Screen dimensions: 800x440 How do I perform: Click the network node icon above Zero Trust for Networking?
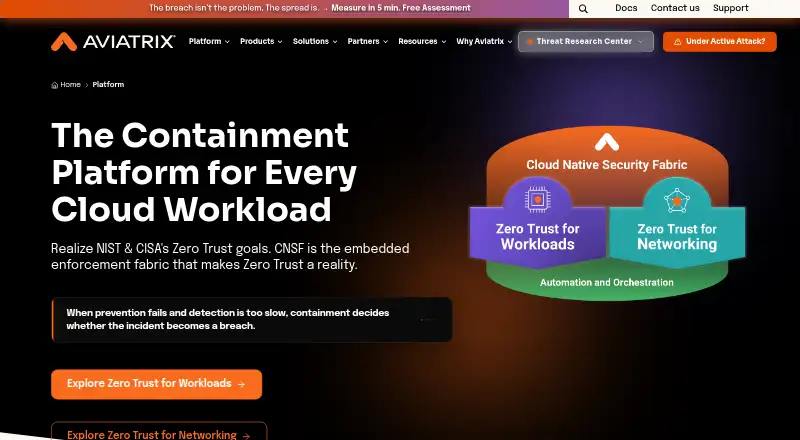(x=677, y=201)
